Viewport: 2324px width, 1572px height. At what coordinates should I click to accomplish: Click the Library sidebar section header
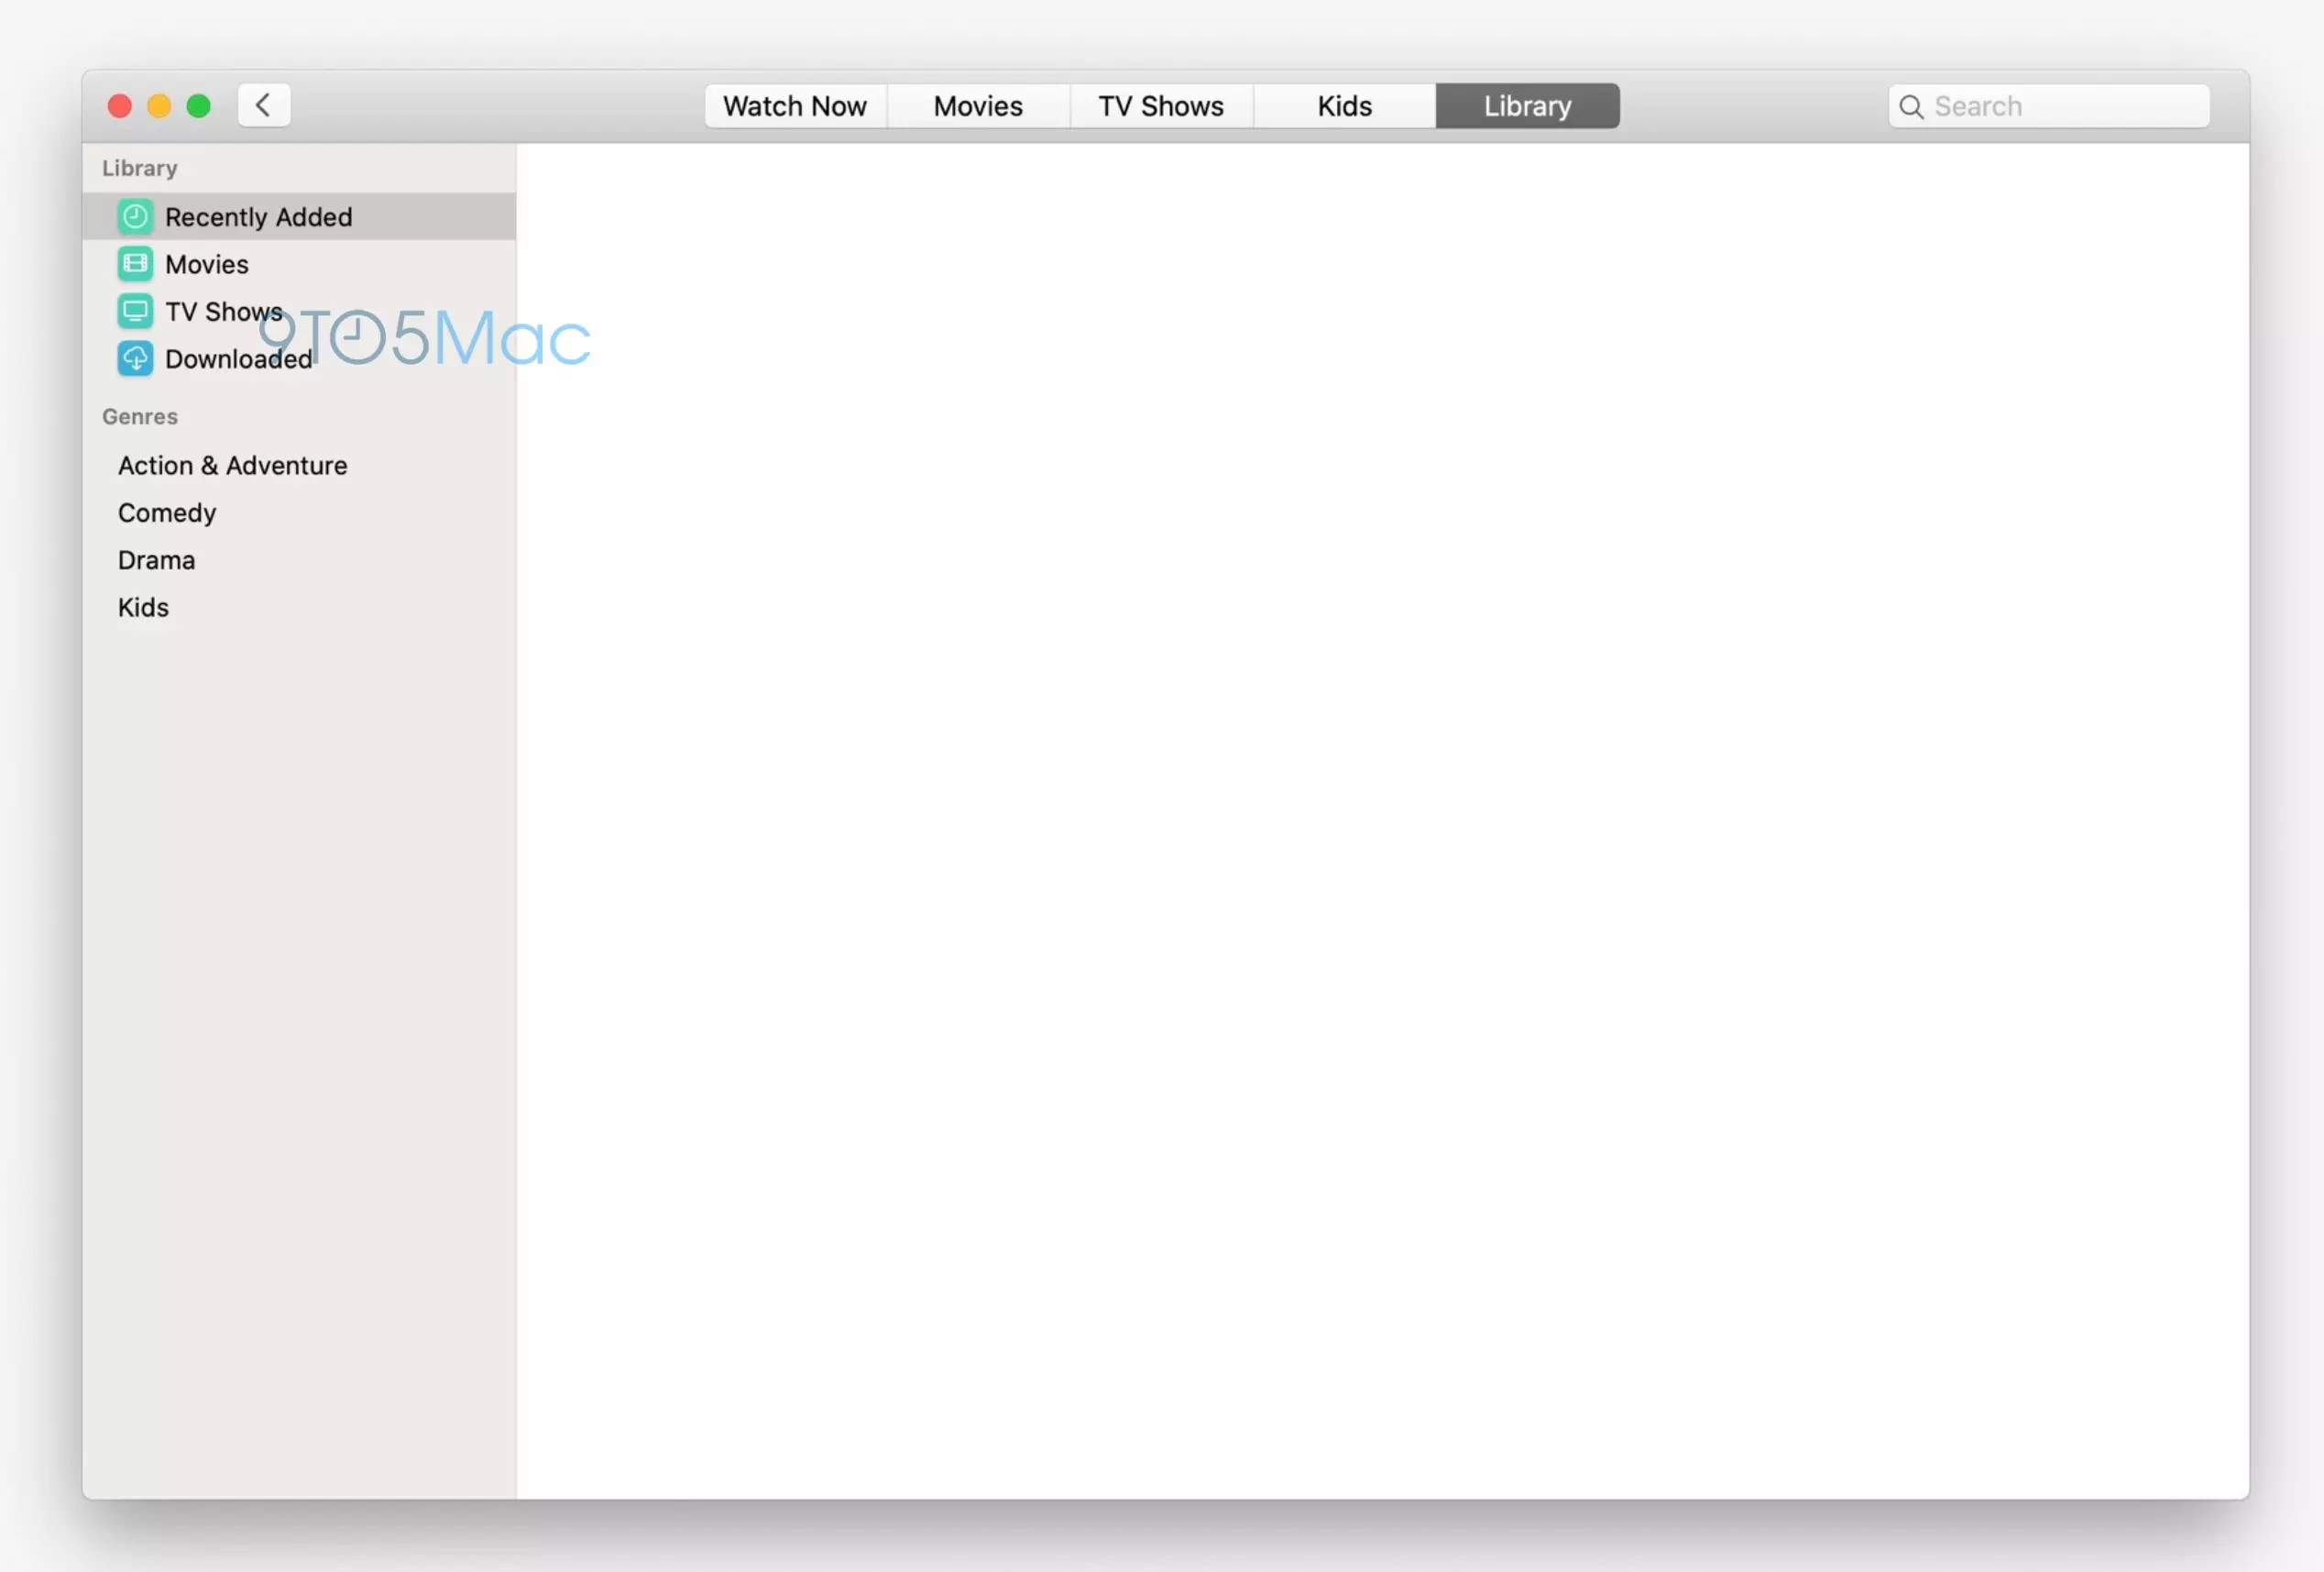[x=138, y=167]
